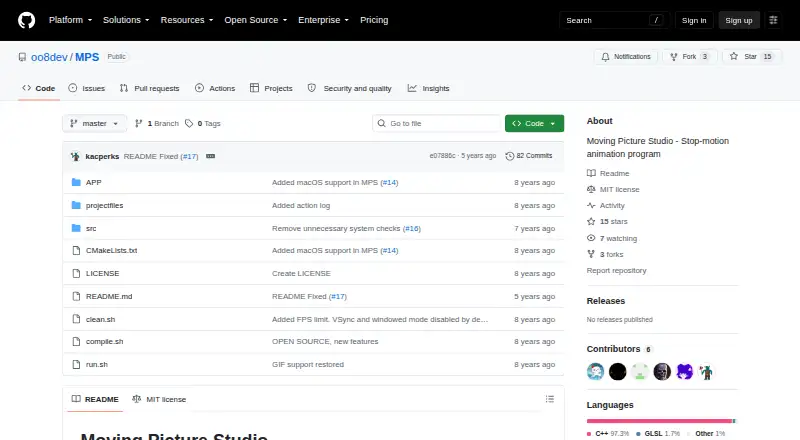This screenshot has height=440, width=800.
Task: Open the Pull requests tab
Action: (x=149, y=88)
